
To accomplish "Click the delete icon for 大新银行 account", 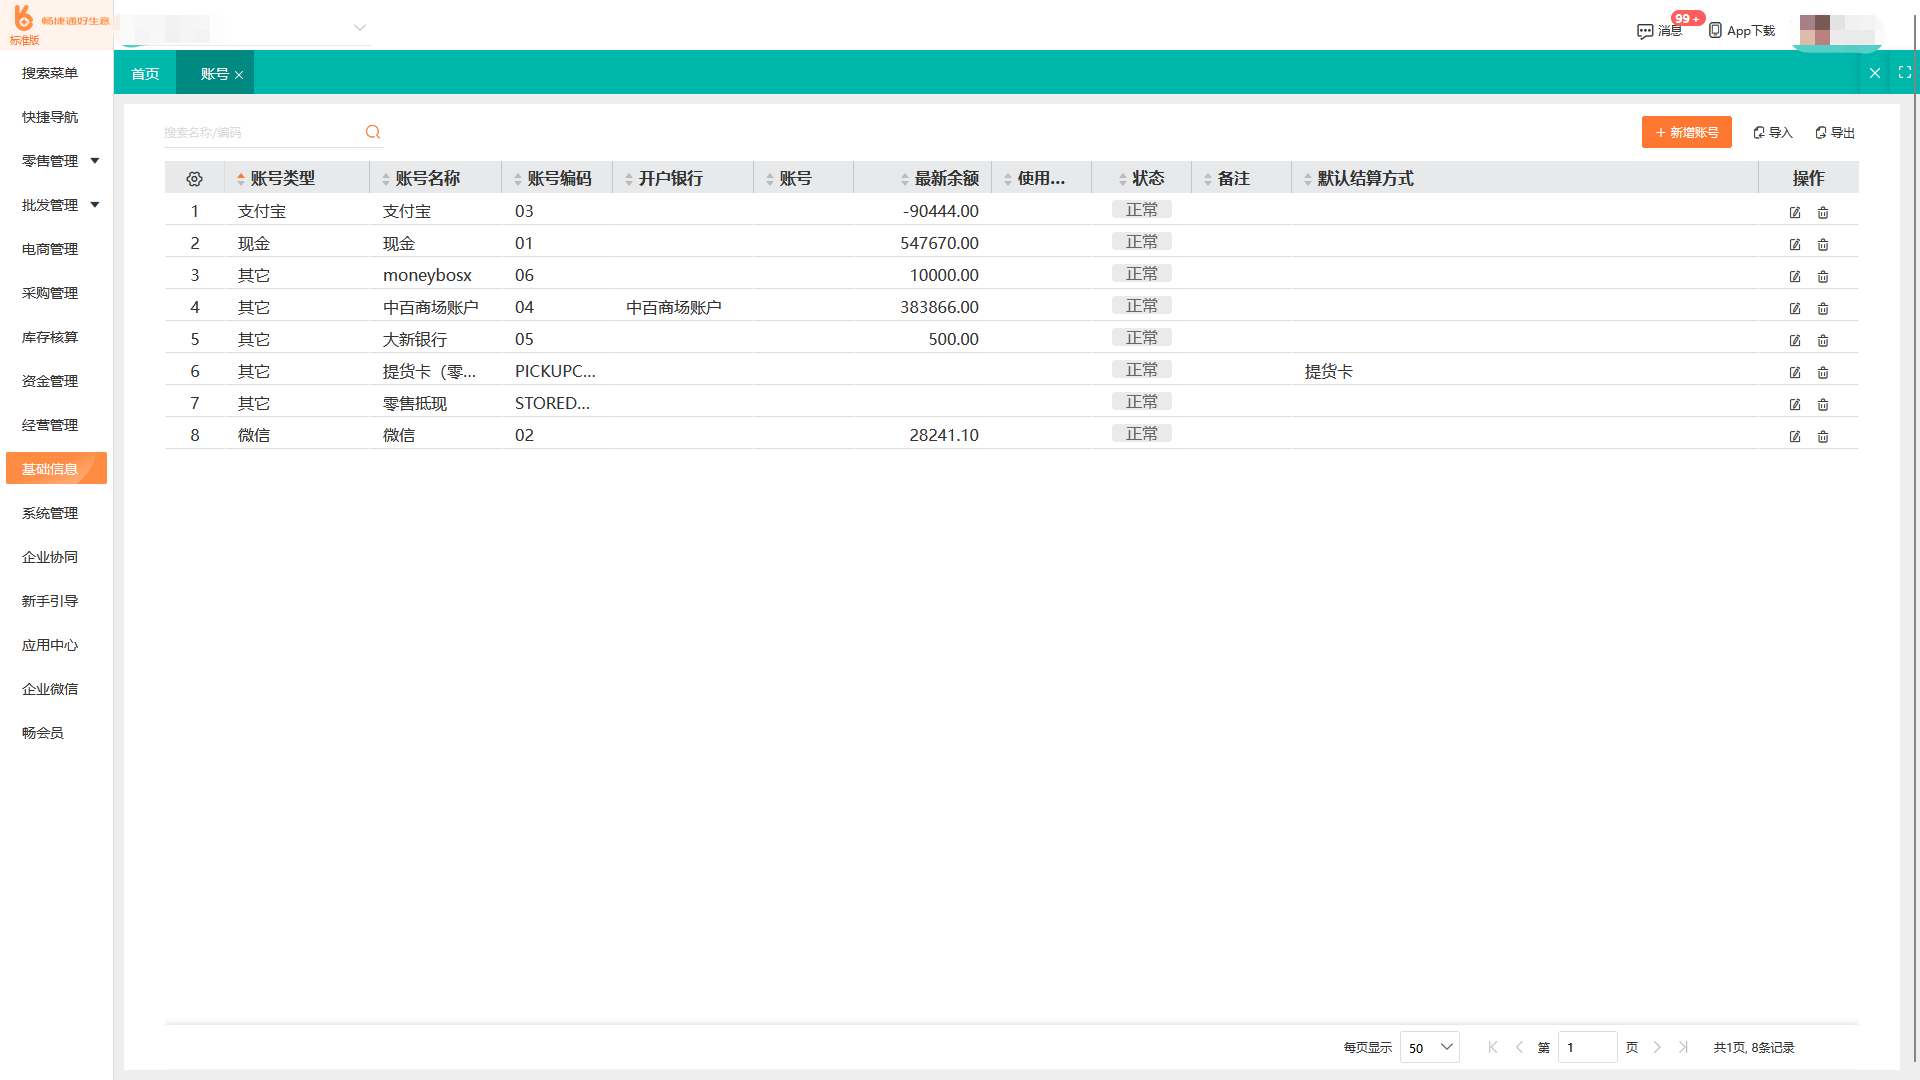I will (1822, 339).
